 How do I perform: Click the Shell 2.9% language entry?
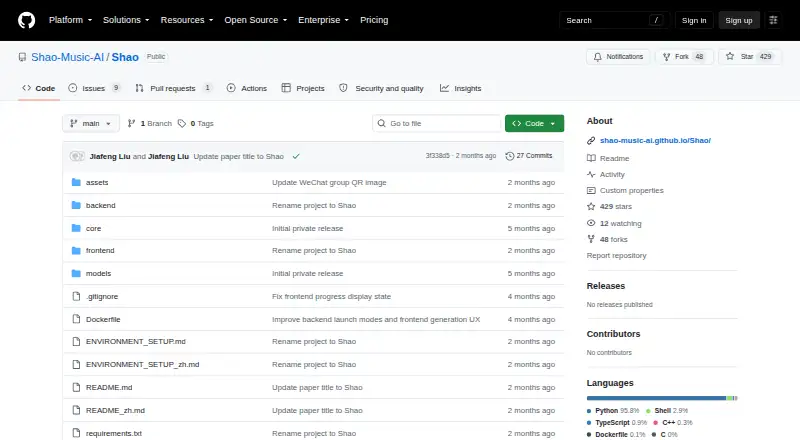[667, 410]
